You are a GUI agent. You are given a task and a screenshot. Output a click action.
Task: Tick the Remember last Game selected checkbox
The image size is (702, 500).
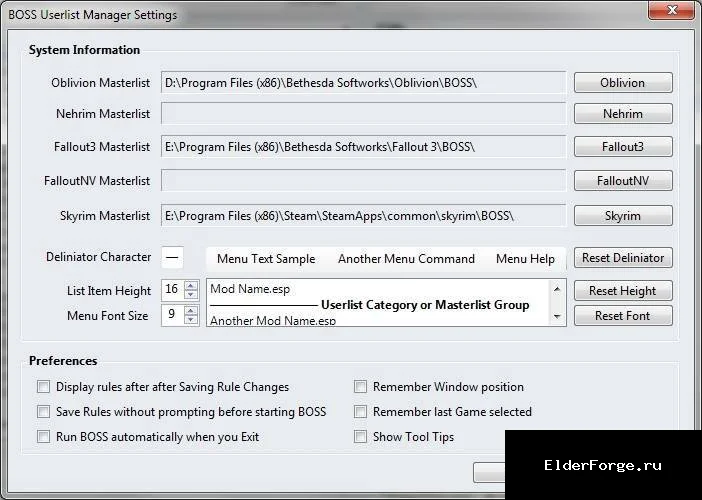(360, 412)
